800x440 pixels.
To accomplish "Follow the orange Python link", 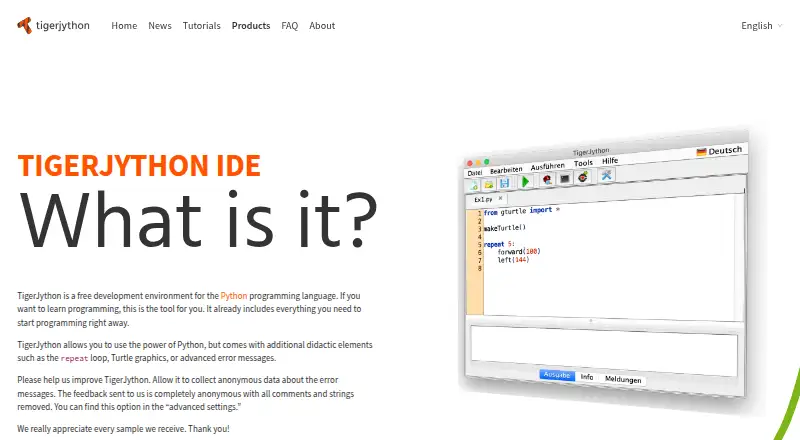I will tap(234, 296).
